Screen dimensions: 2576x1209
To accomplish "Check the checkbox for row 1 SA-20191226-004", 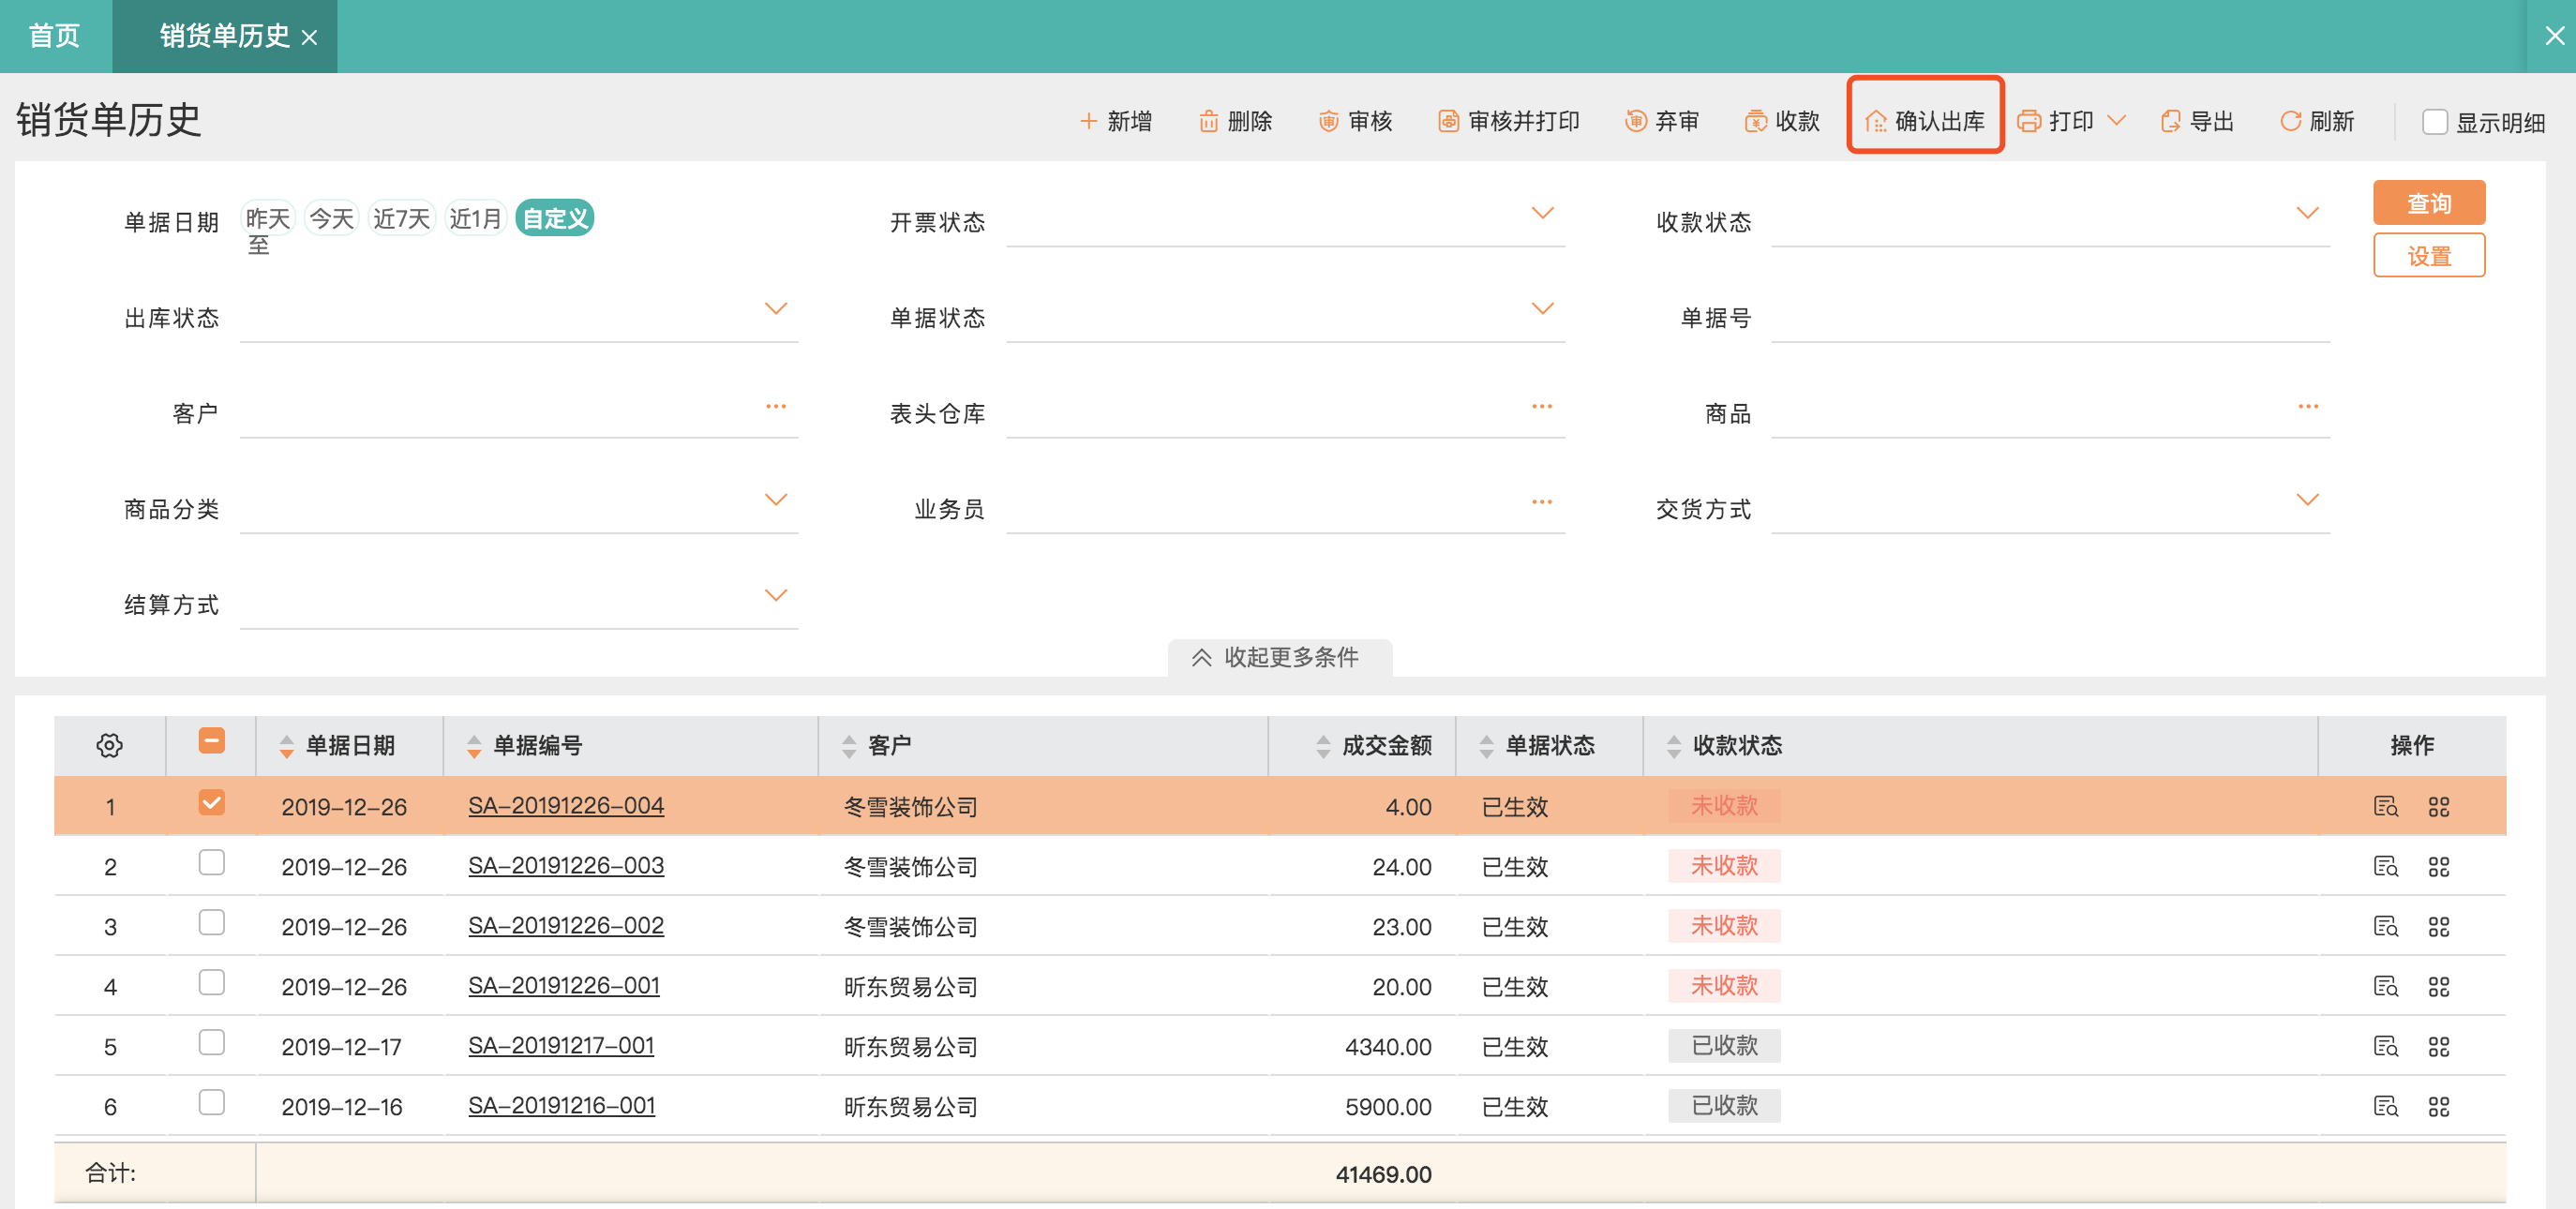I will 210,803.
